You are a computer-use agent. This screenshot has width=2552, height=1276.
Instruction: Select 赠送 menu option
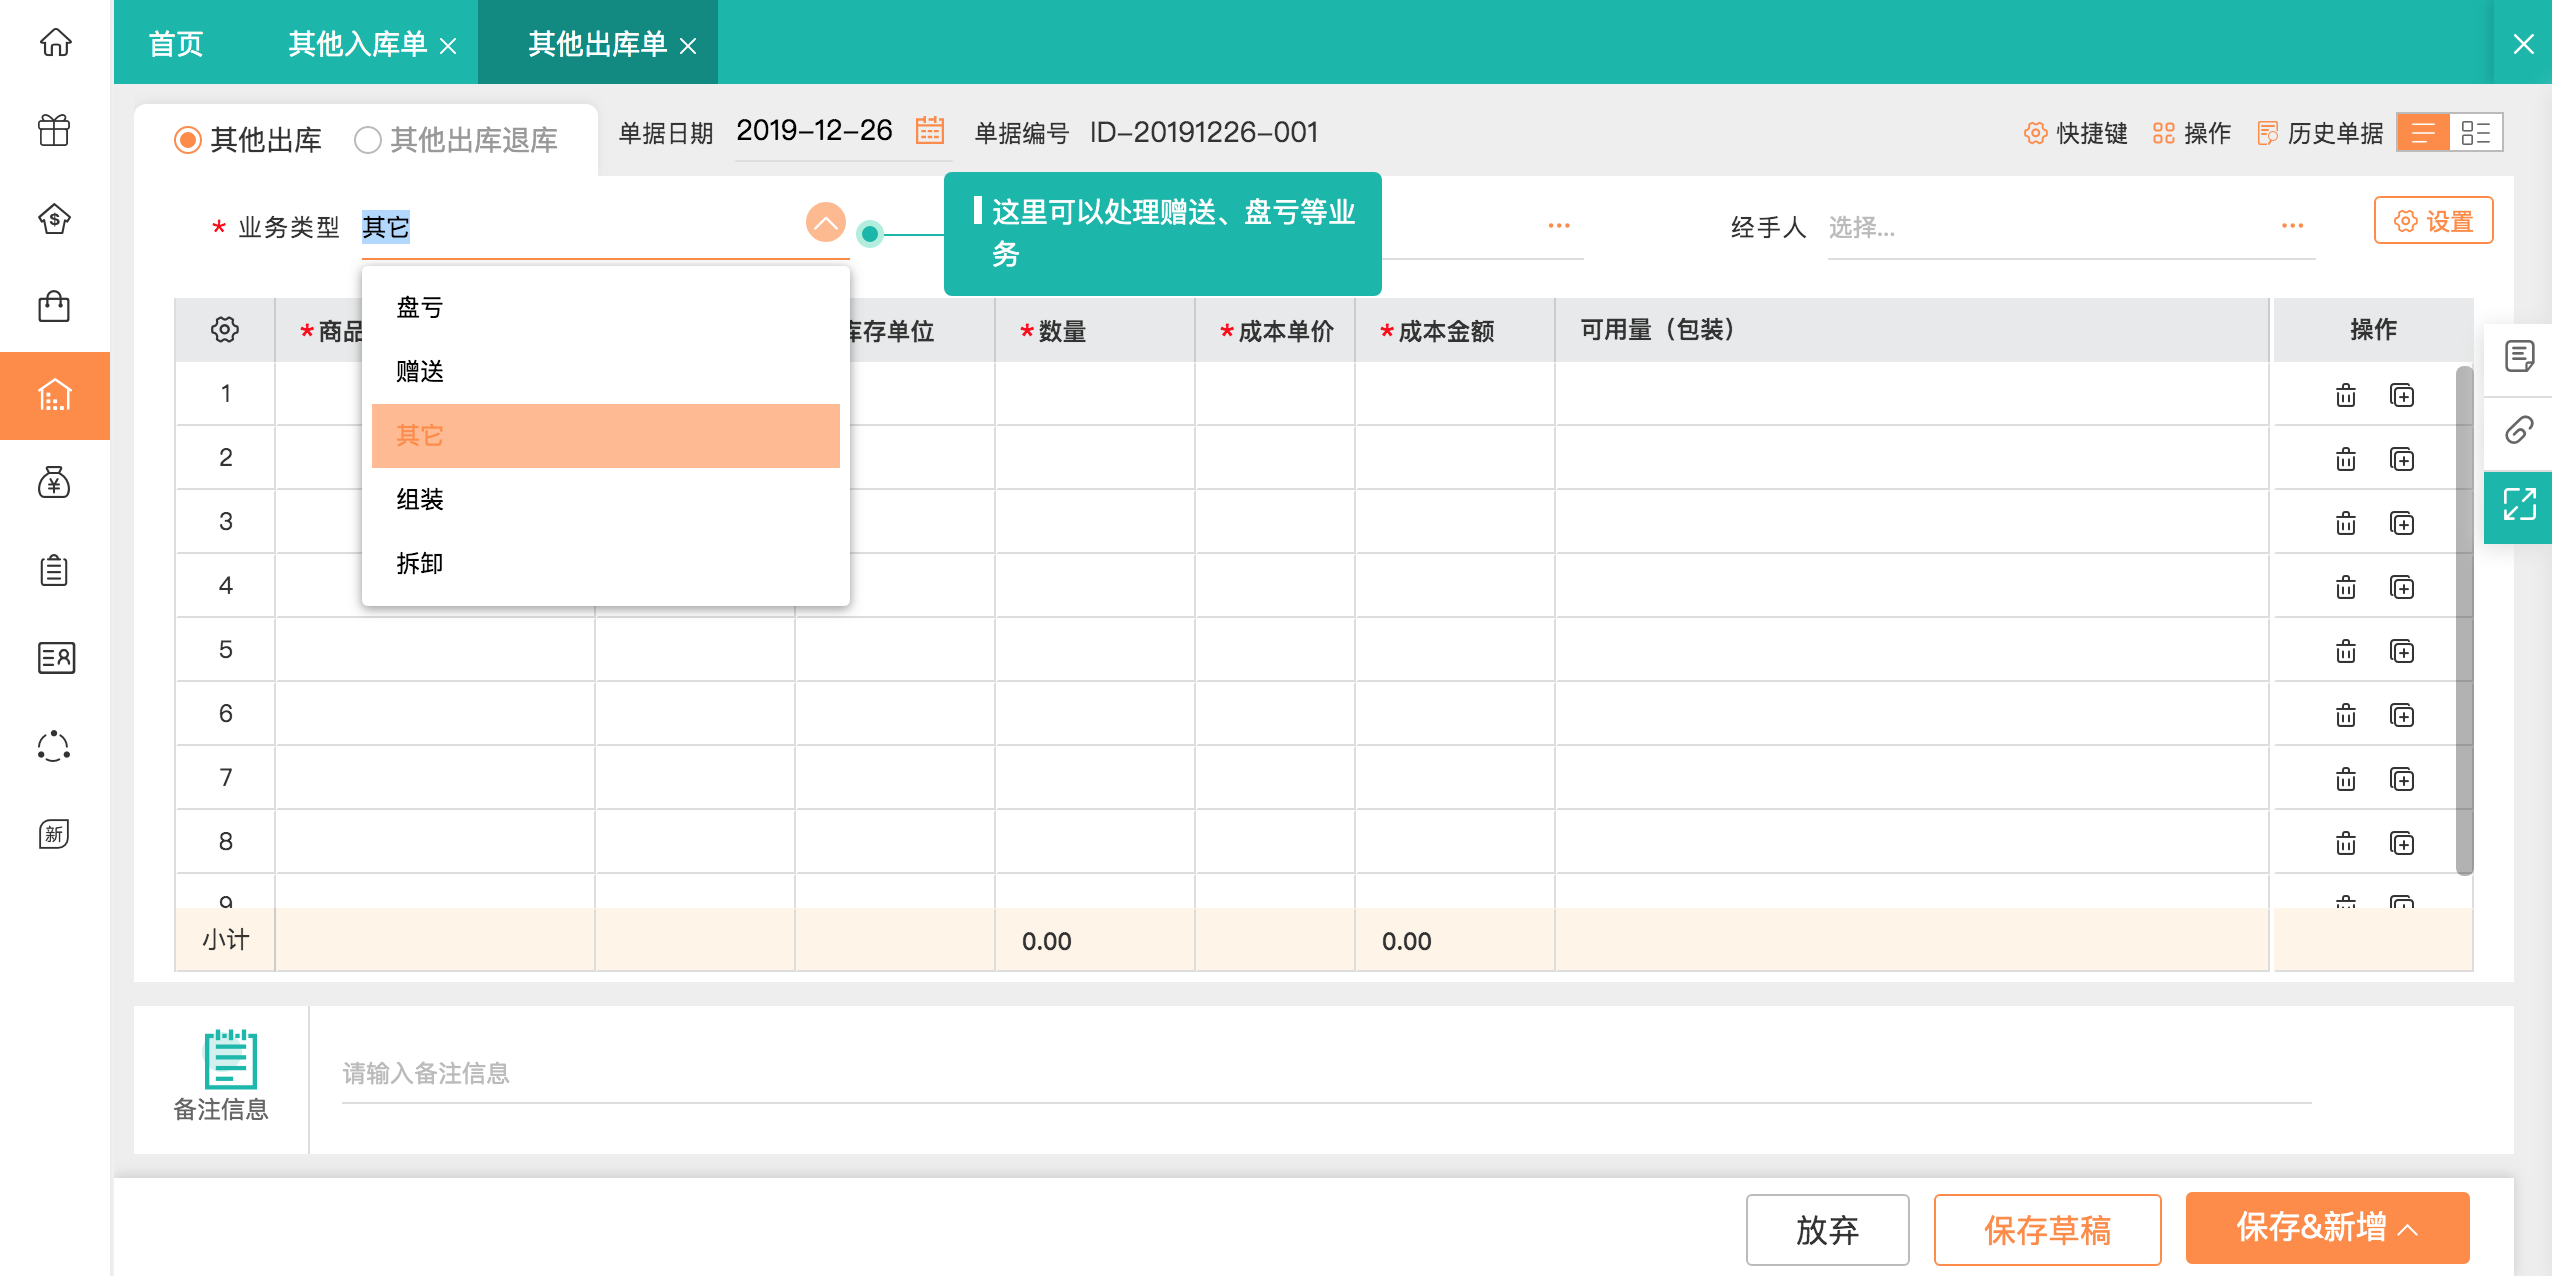click(422, 371)
